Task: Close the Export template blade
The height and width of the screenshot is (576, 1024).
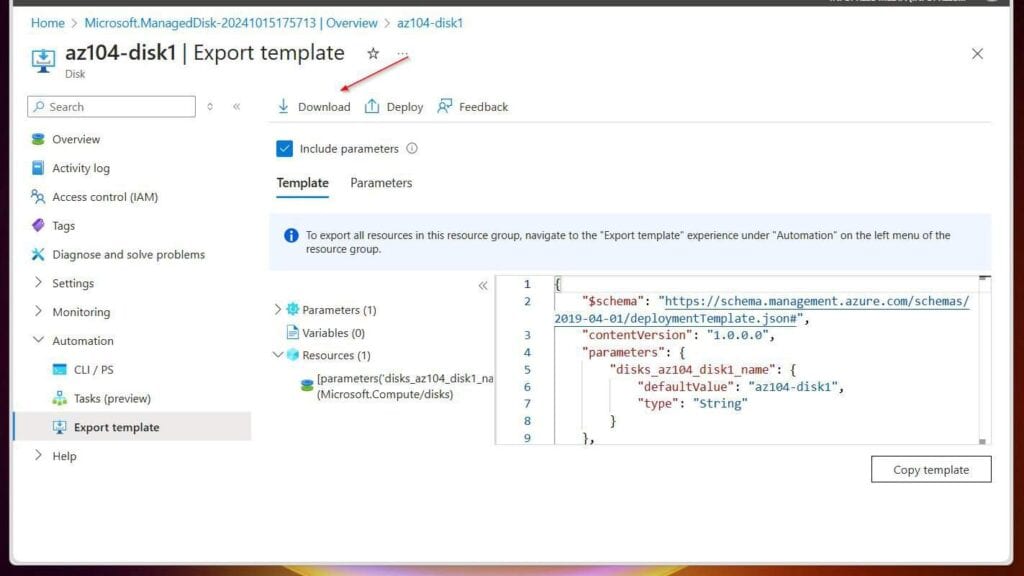Action: [x=977, y=54]
